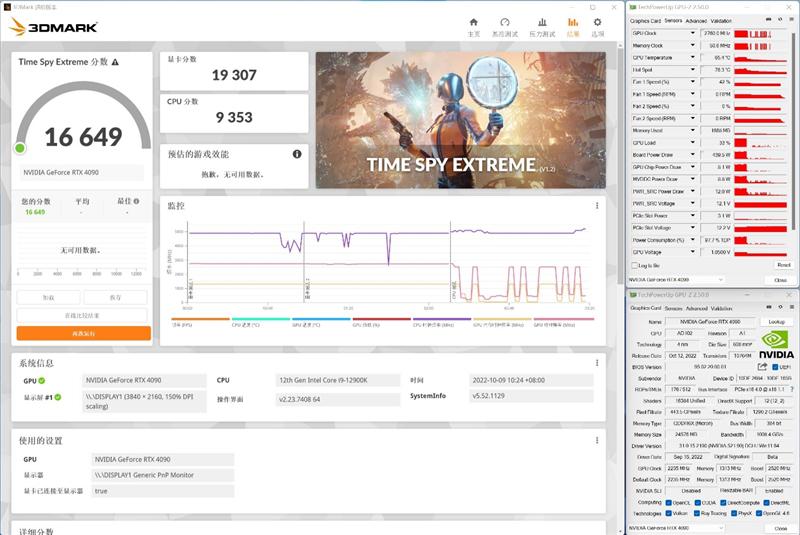Open the 3DMark home tab icon
Image resolution: width=800 pixels, height=535 pixels.
(x=474, y=23)
